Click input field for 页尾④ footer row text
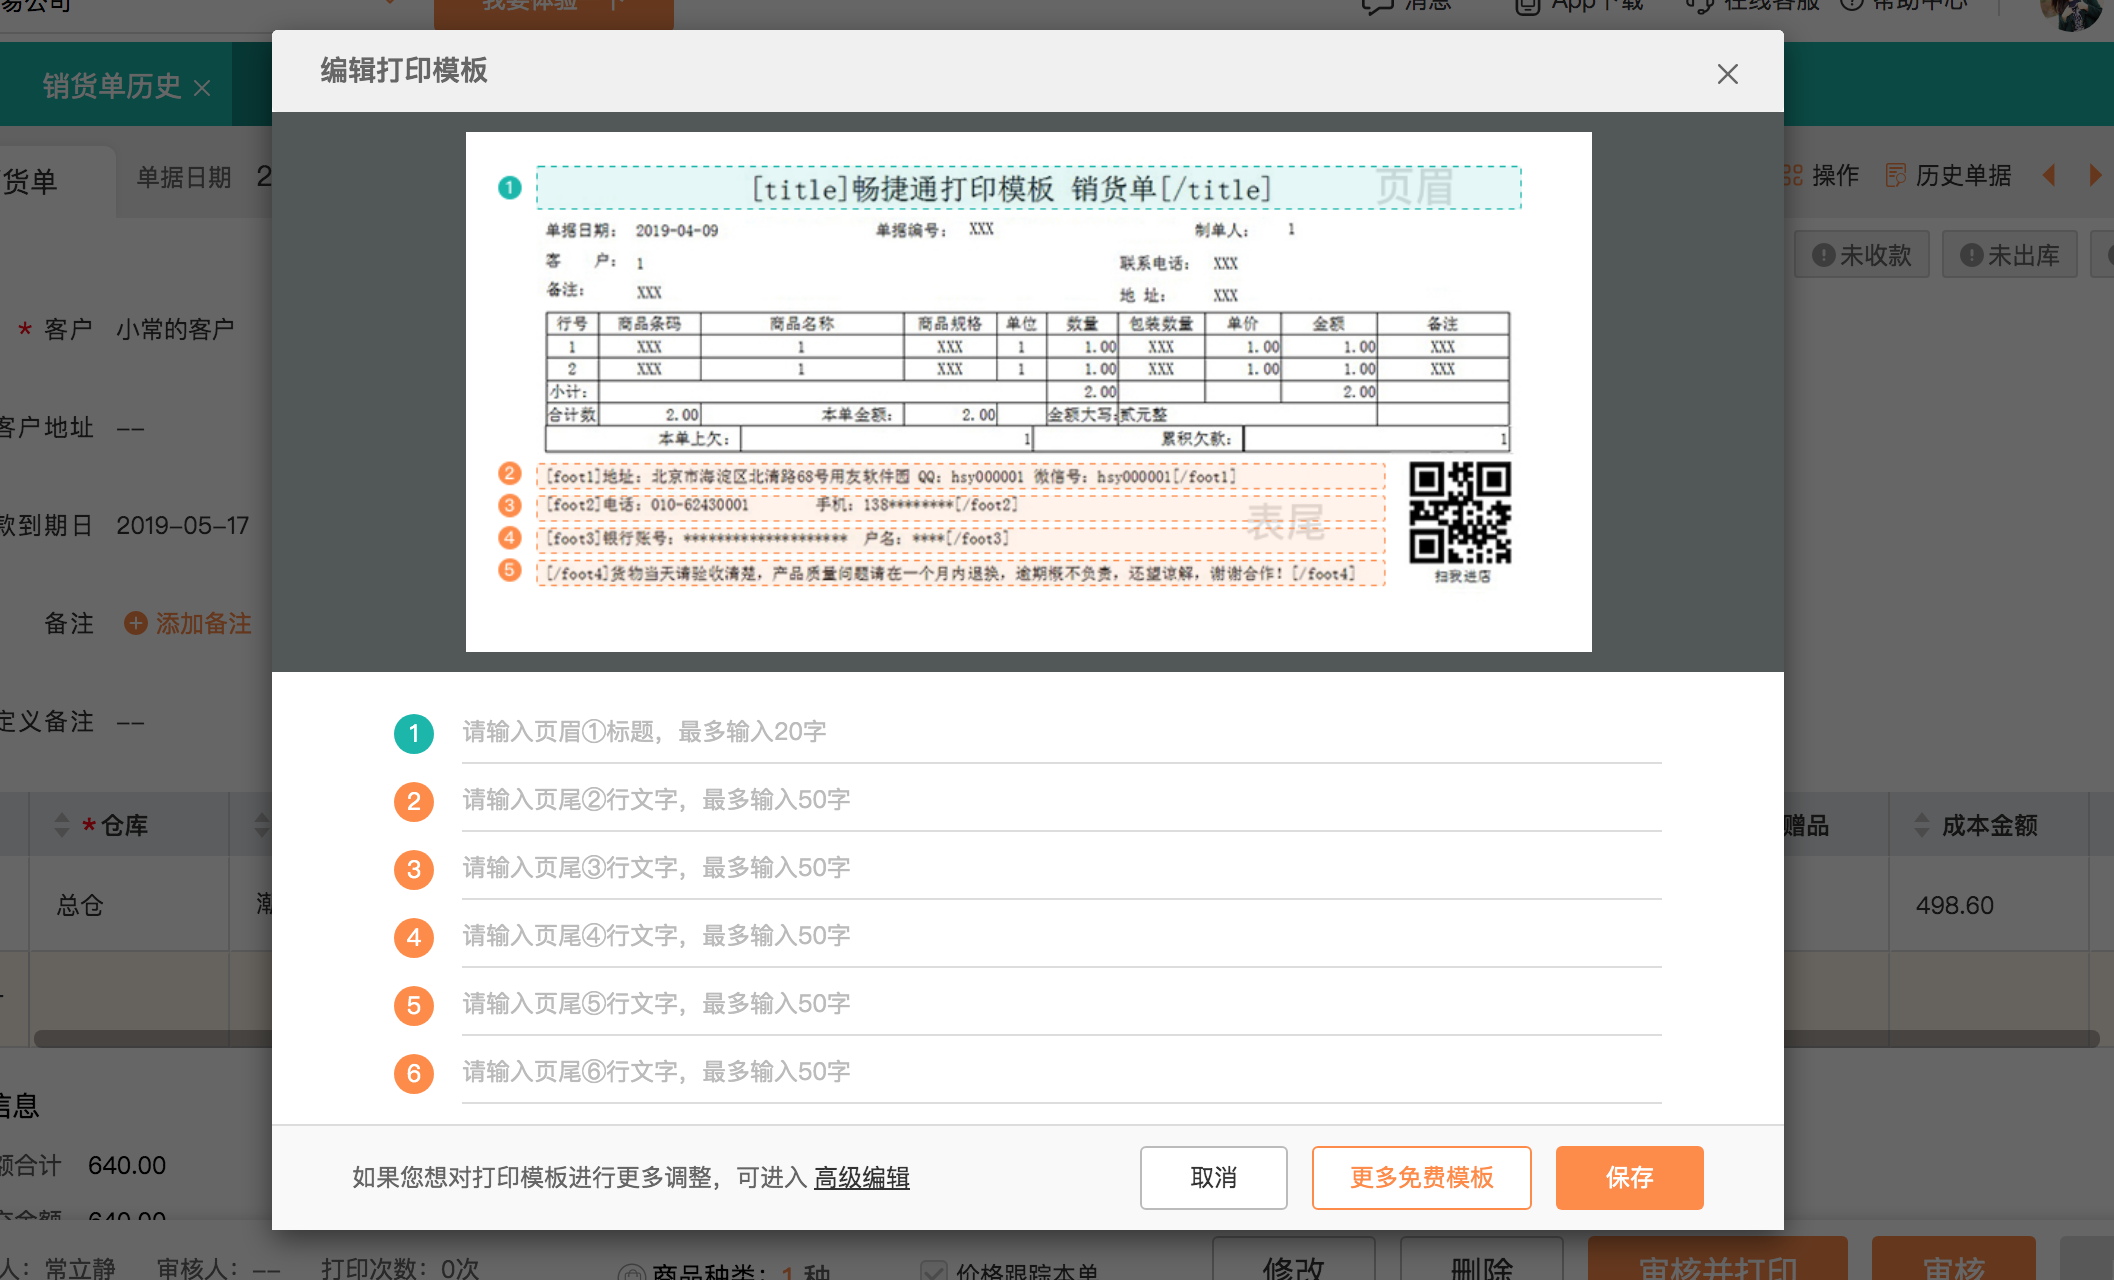2114x1280 pixels. point(1057,934)
